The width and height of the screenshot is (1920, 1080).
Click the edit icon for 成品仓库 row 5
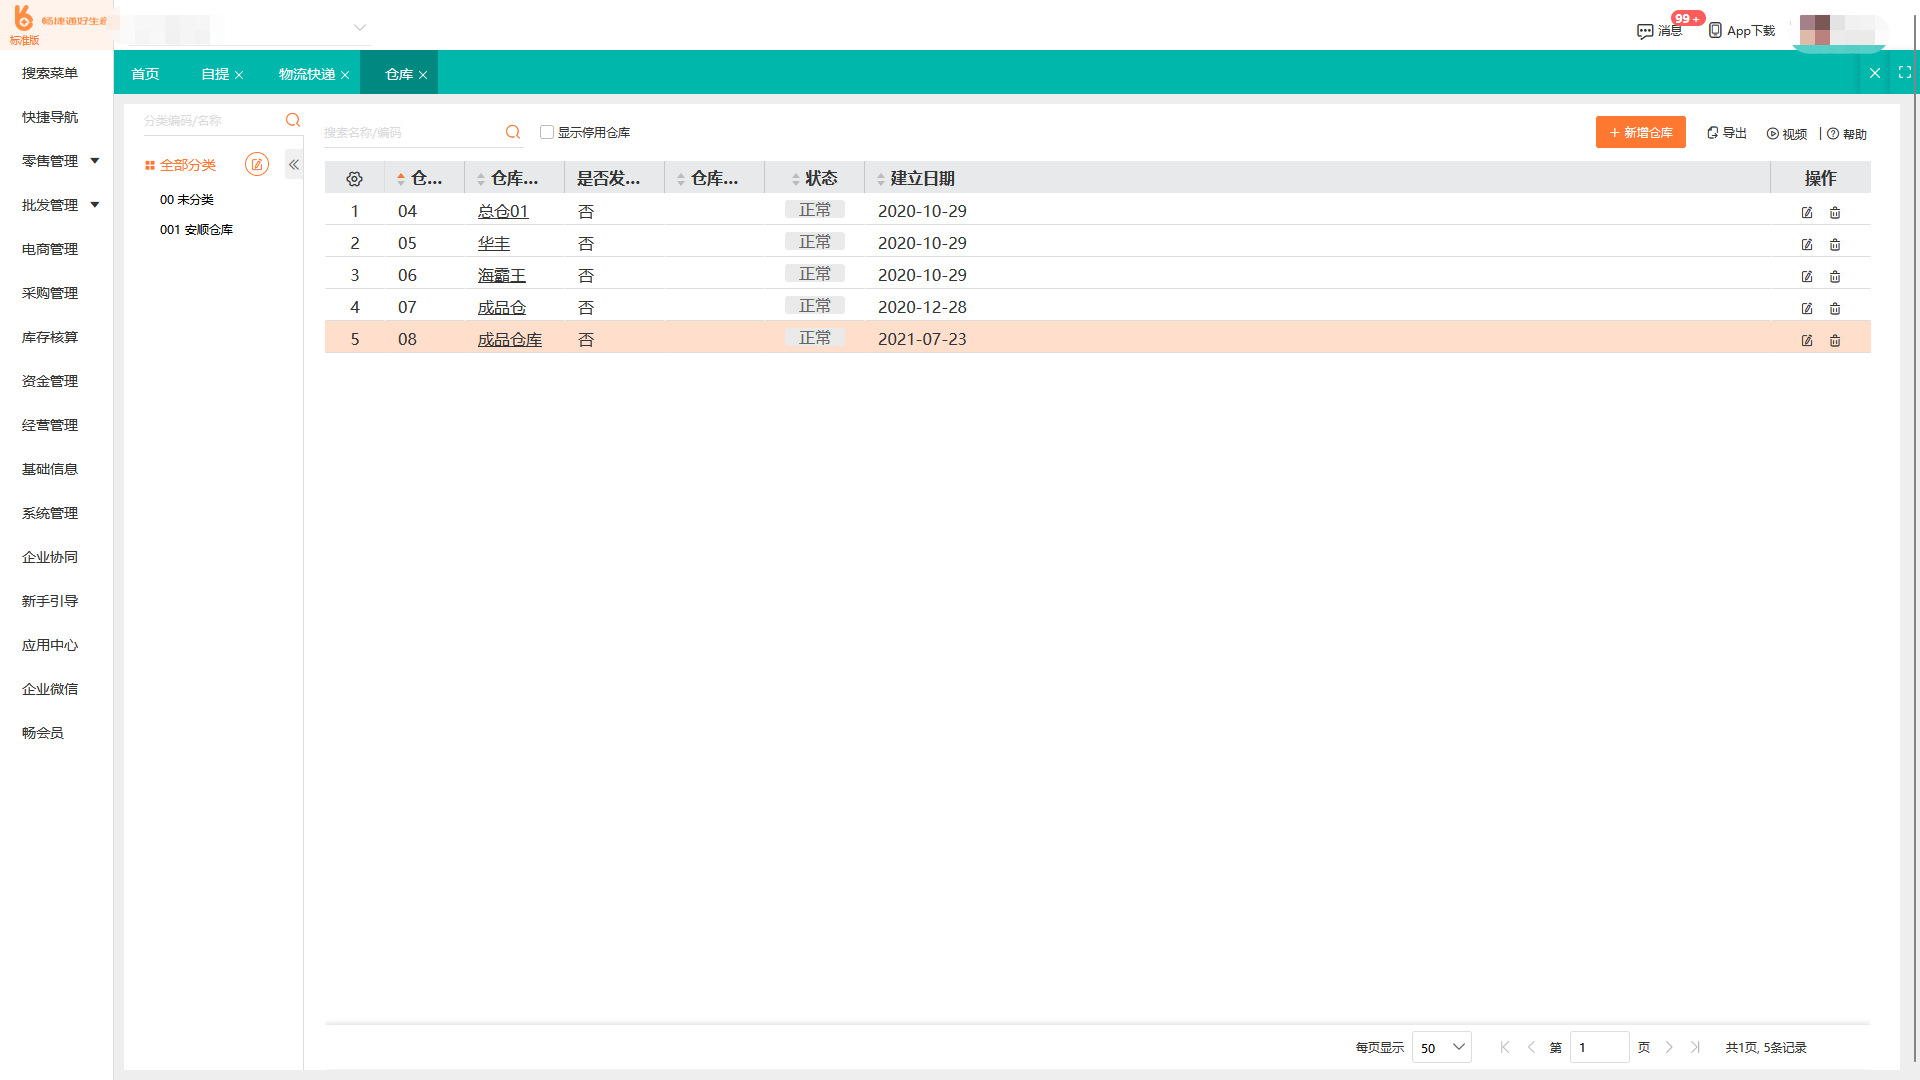tap(1807, 339)
